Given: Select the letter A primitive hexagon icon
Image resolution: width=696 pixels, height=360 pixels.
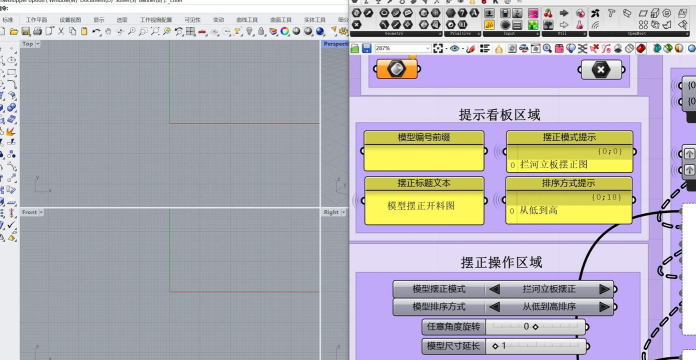Looking at the screenshot, I should [474, 13].
